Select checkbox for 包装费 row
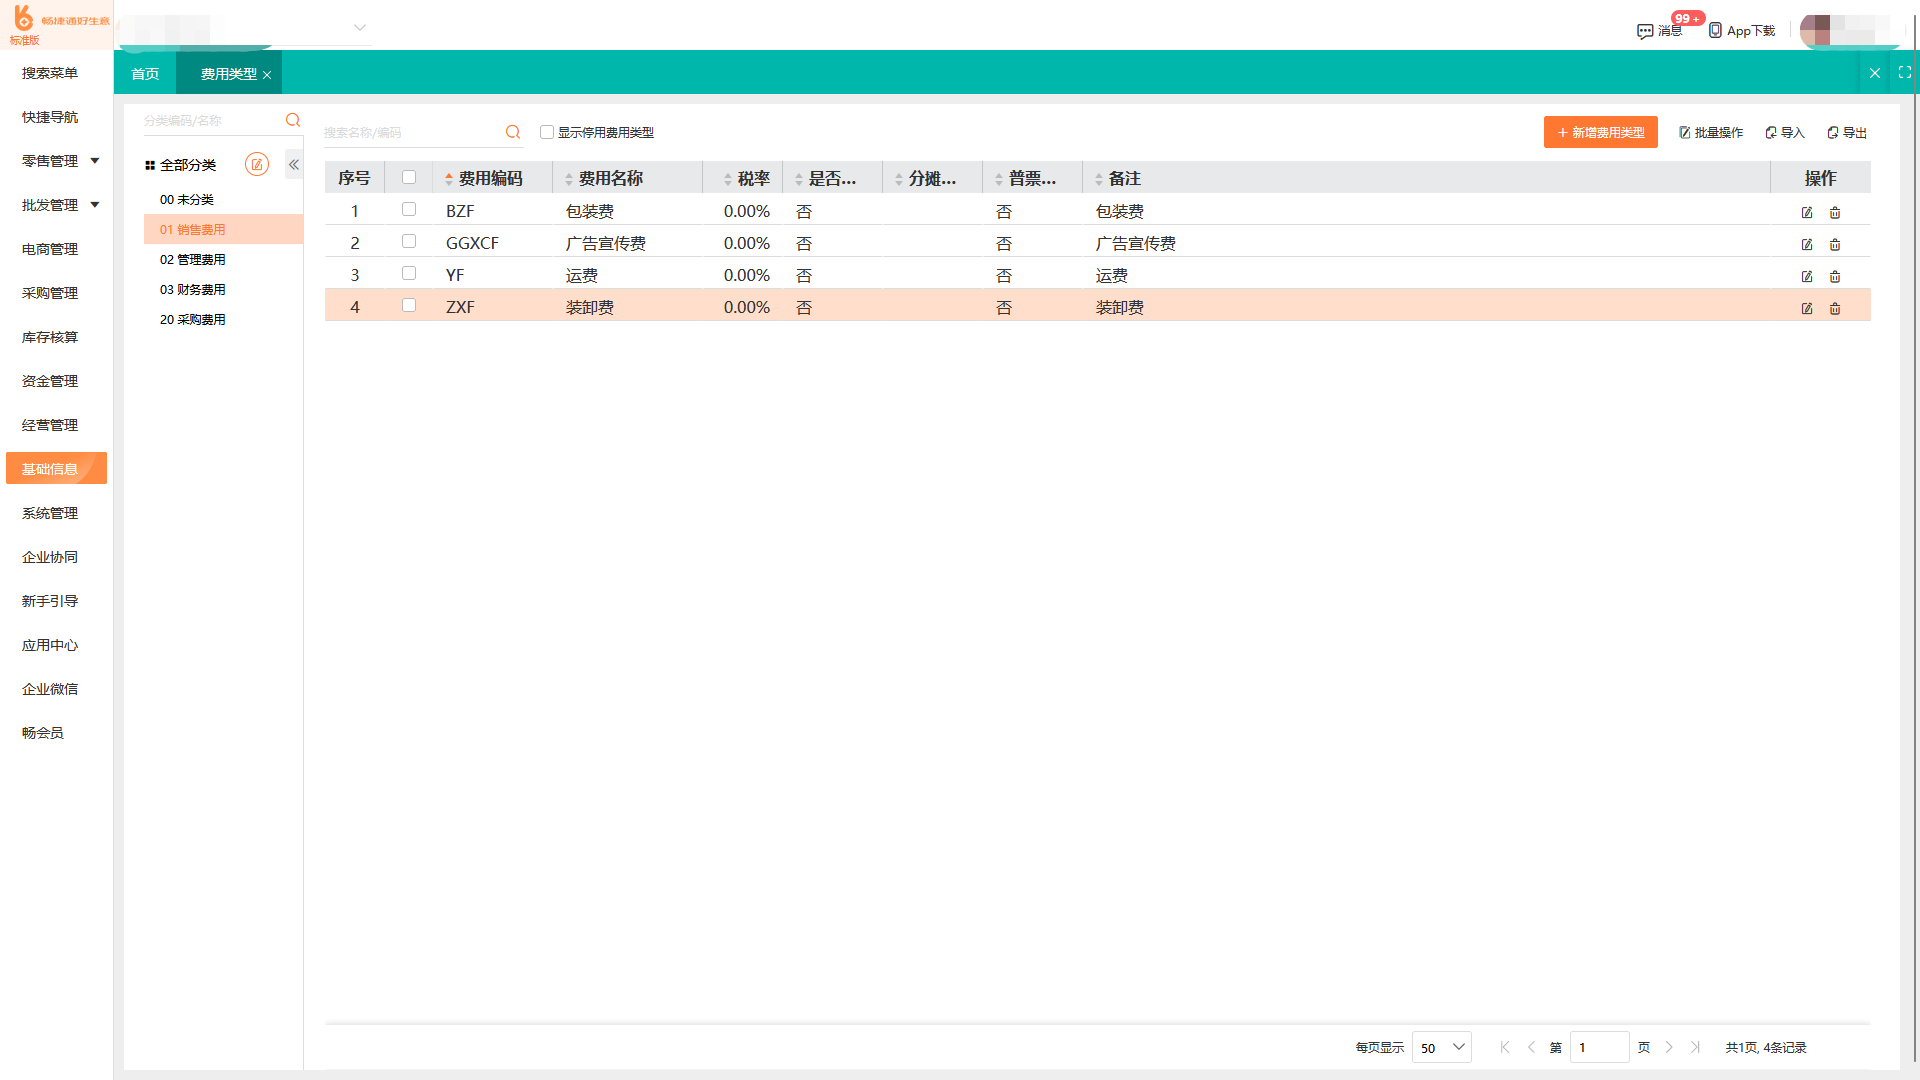The width and height of the screenshot is (1920, 1080). click(409, 210)
